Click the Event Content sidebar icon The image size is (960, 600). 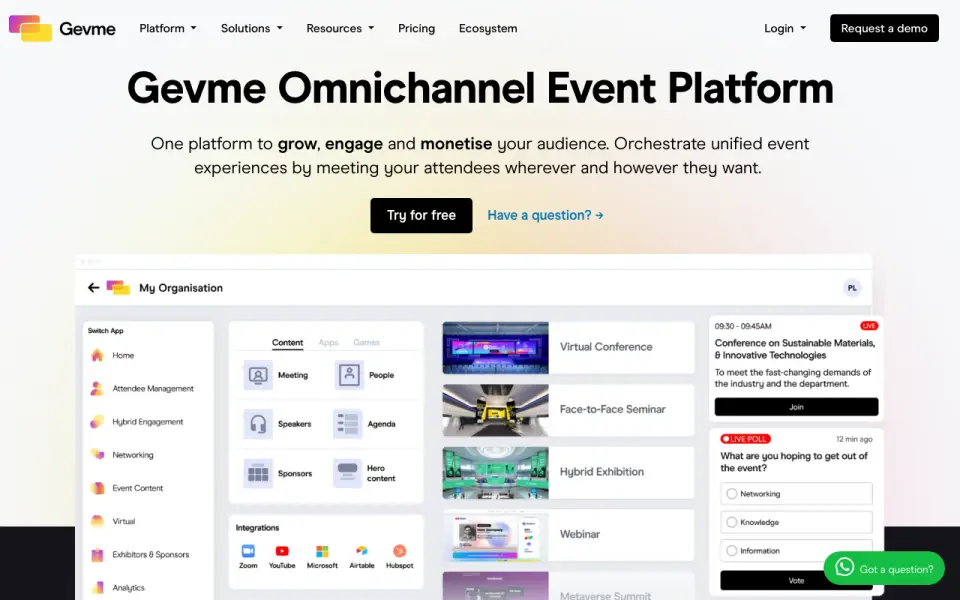pos(97,488)
